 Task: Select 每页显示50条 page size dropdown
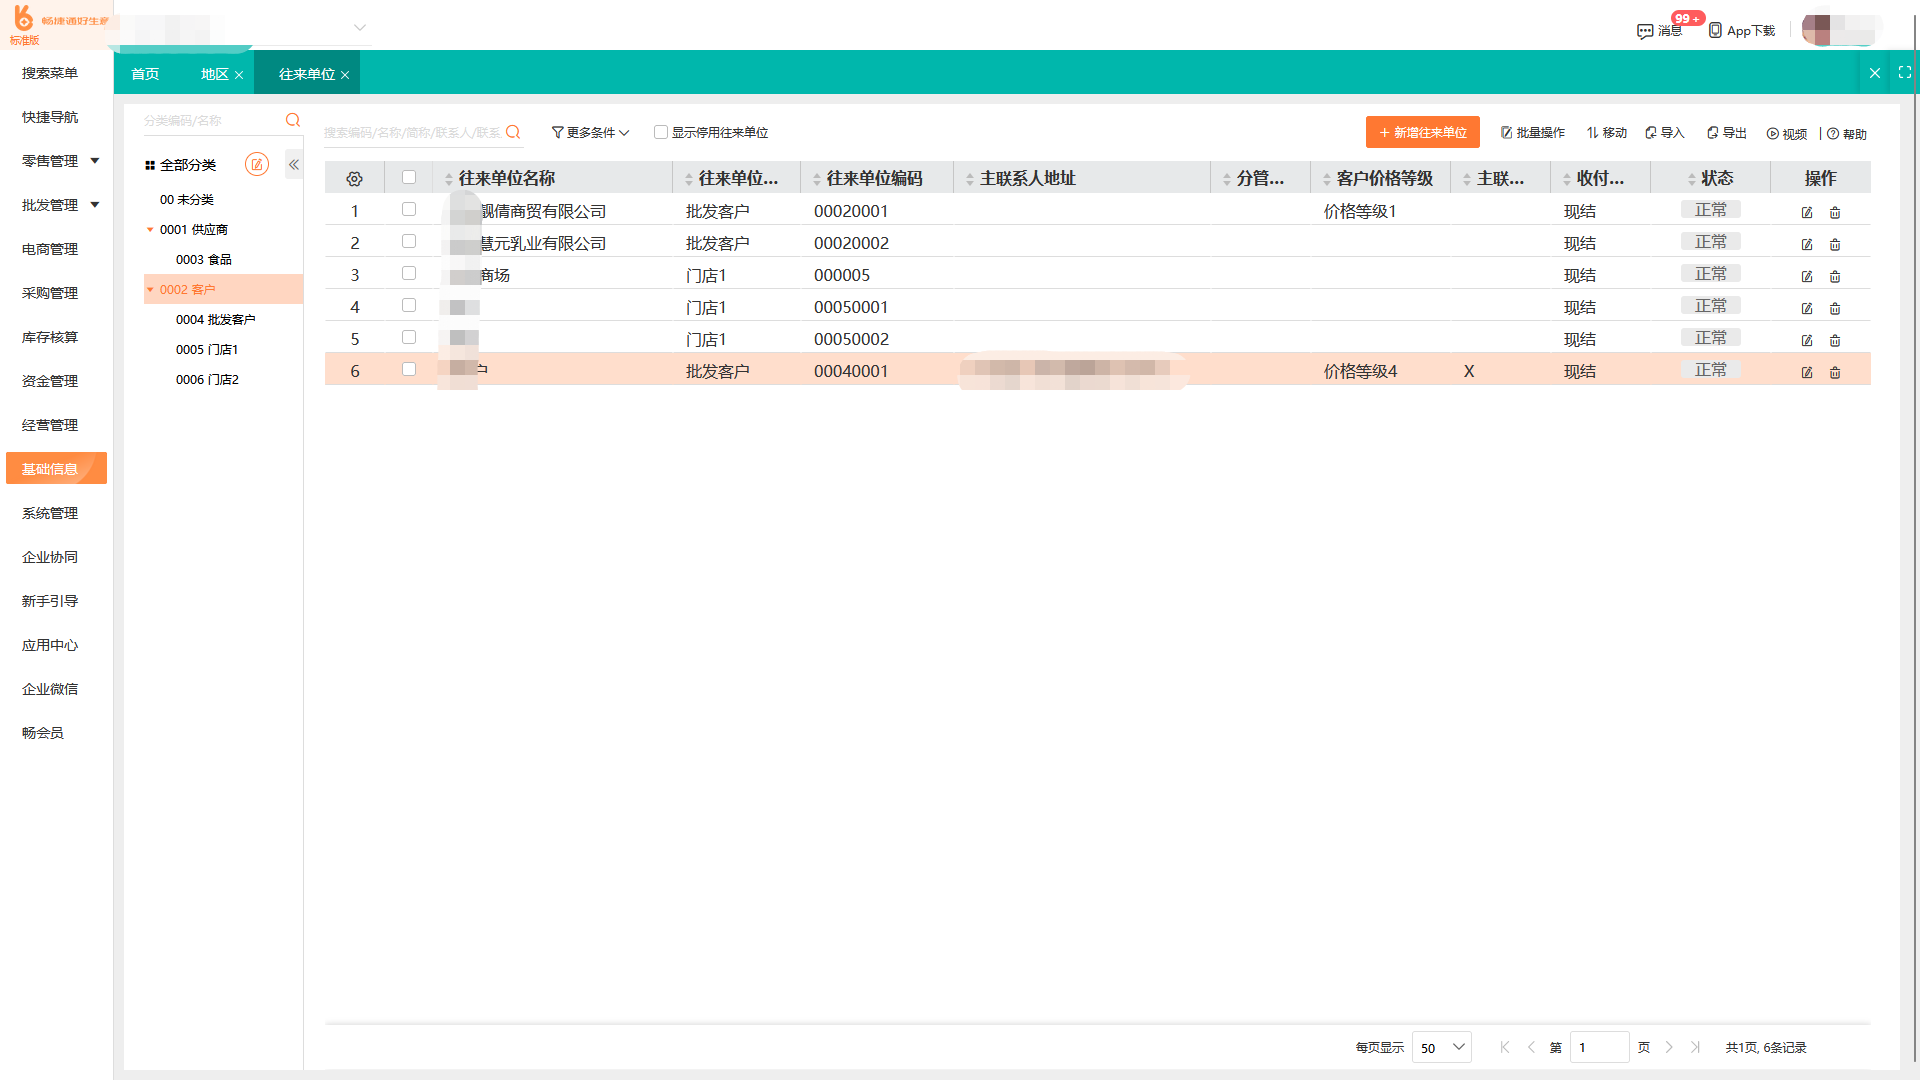click(1439, 1047)
